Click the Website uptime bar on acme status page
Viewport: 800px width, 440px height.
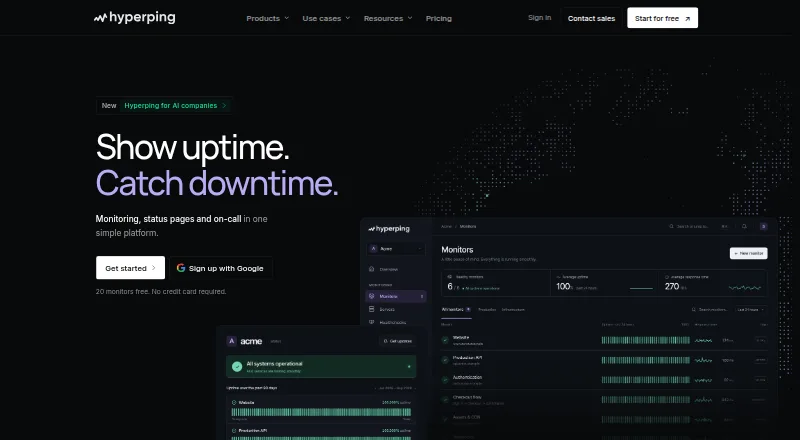click(x=321, y=412)
